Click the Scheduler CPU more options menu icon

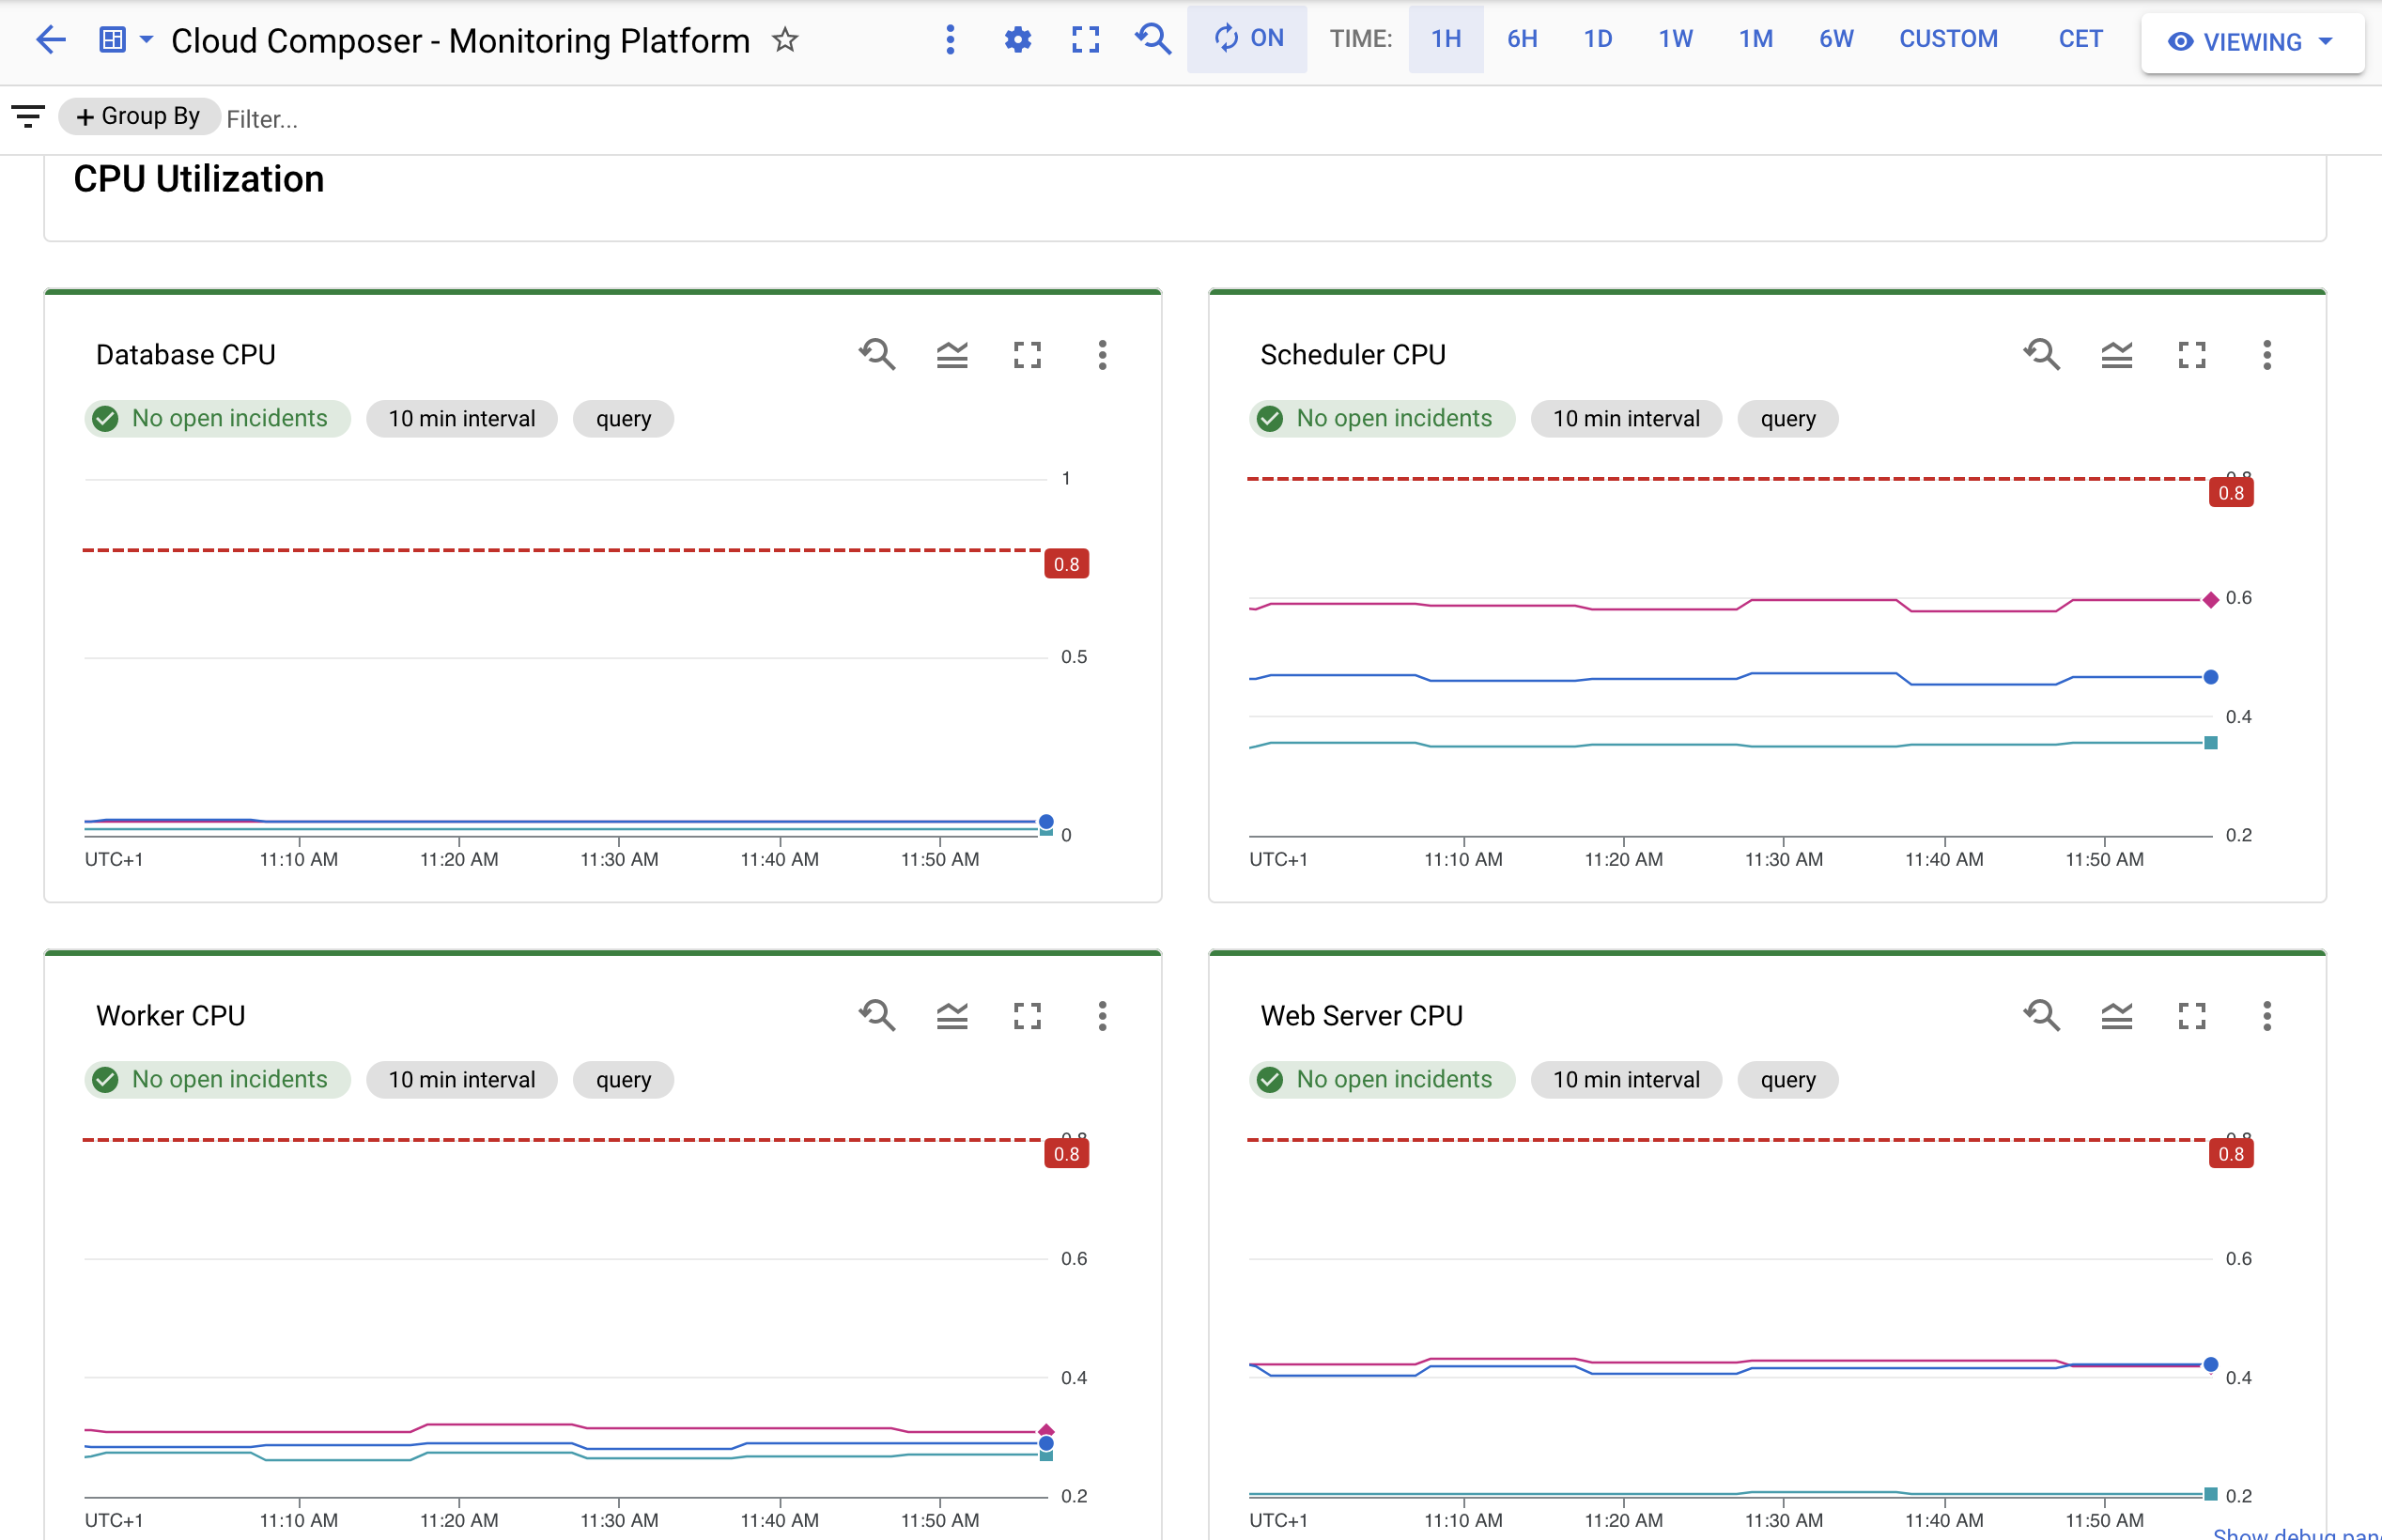pyautogui.click(x=2267, y=354)
